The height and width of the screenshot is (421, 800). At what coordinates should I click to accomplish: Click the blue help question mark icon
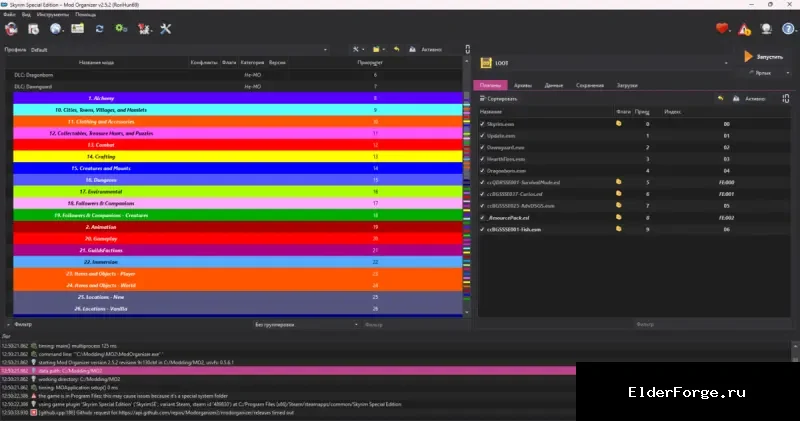[786, 29]
